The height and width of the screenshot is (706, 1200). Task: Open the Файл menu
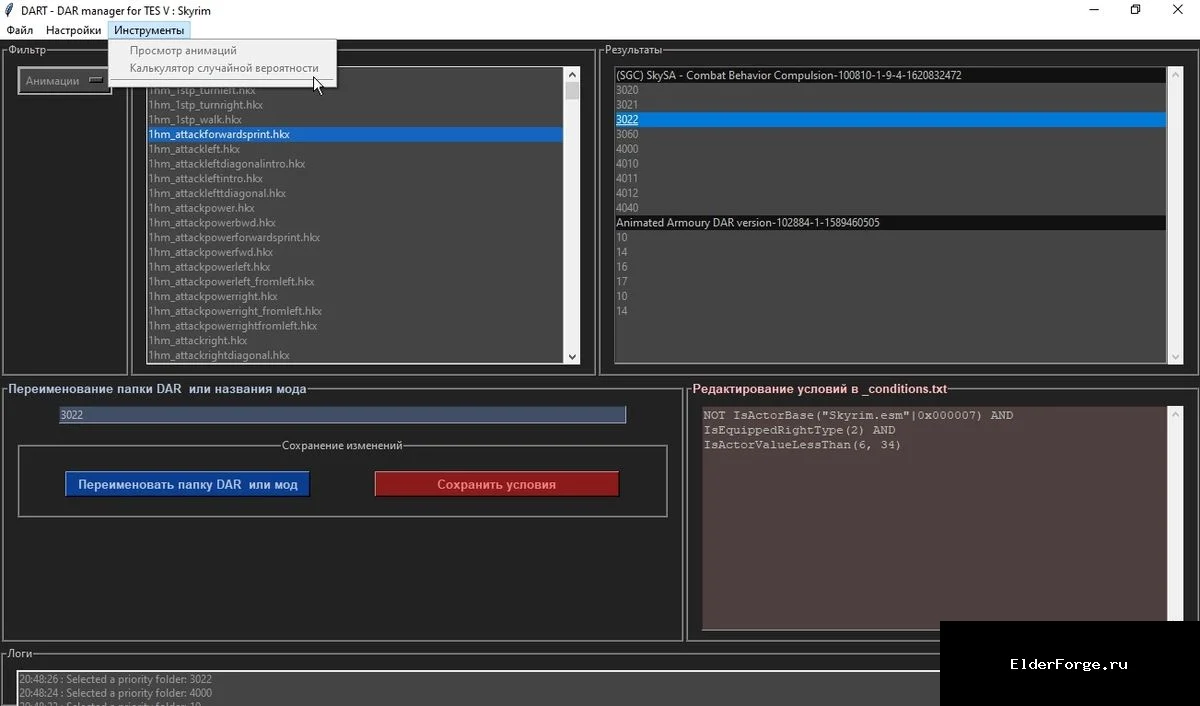click(20, 30)
